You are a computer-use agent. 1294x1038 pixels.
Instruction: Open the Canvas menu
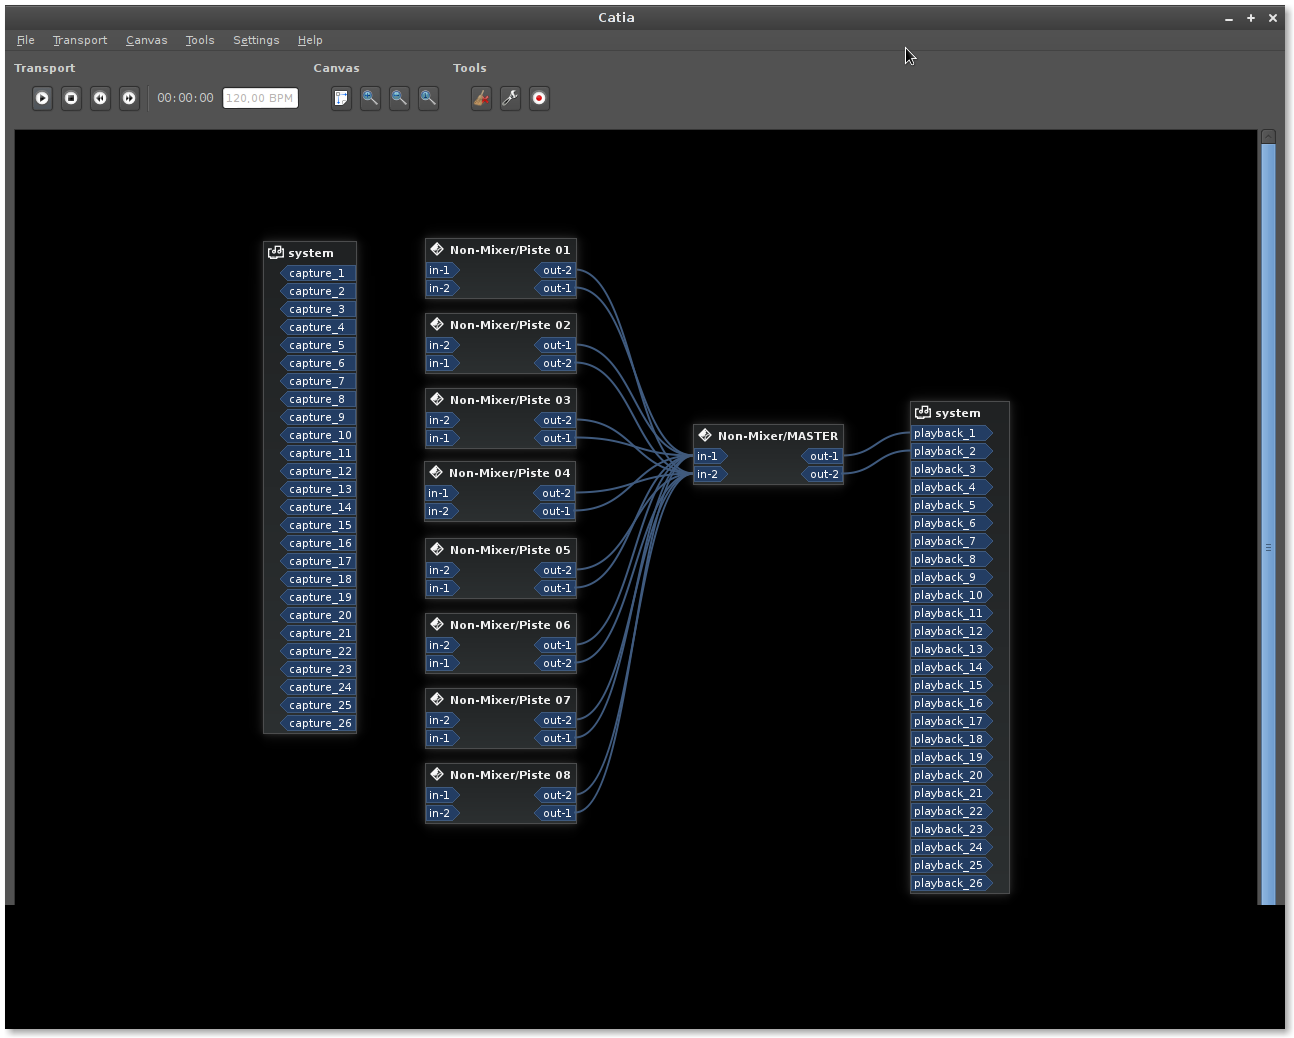[x=146, y=40]
